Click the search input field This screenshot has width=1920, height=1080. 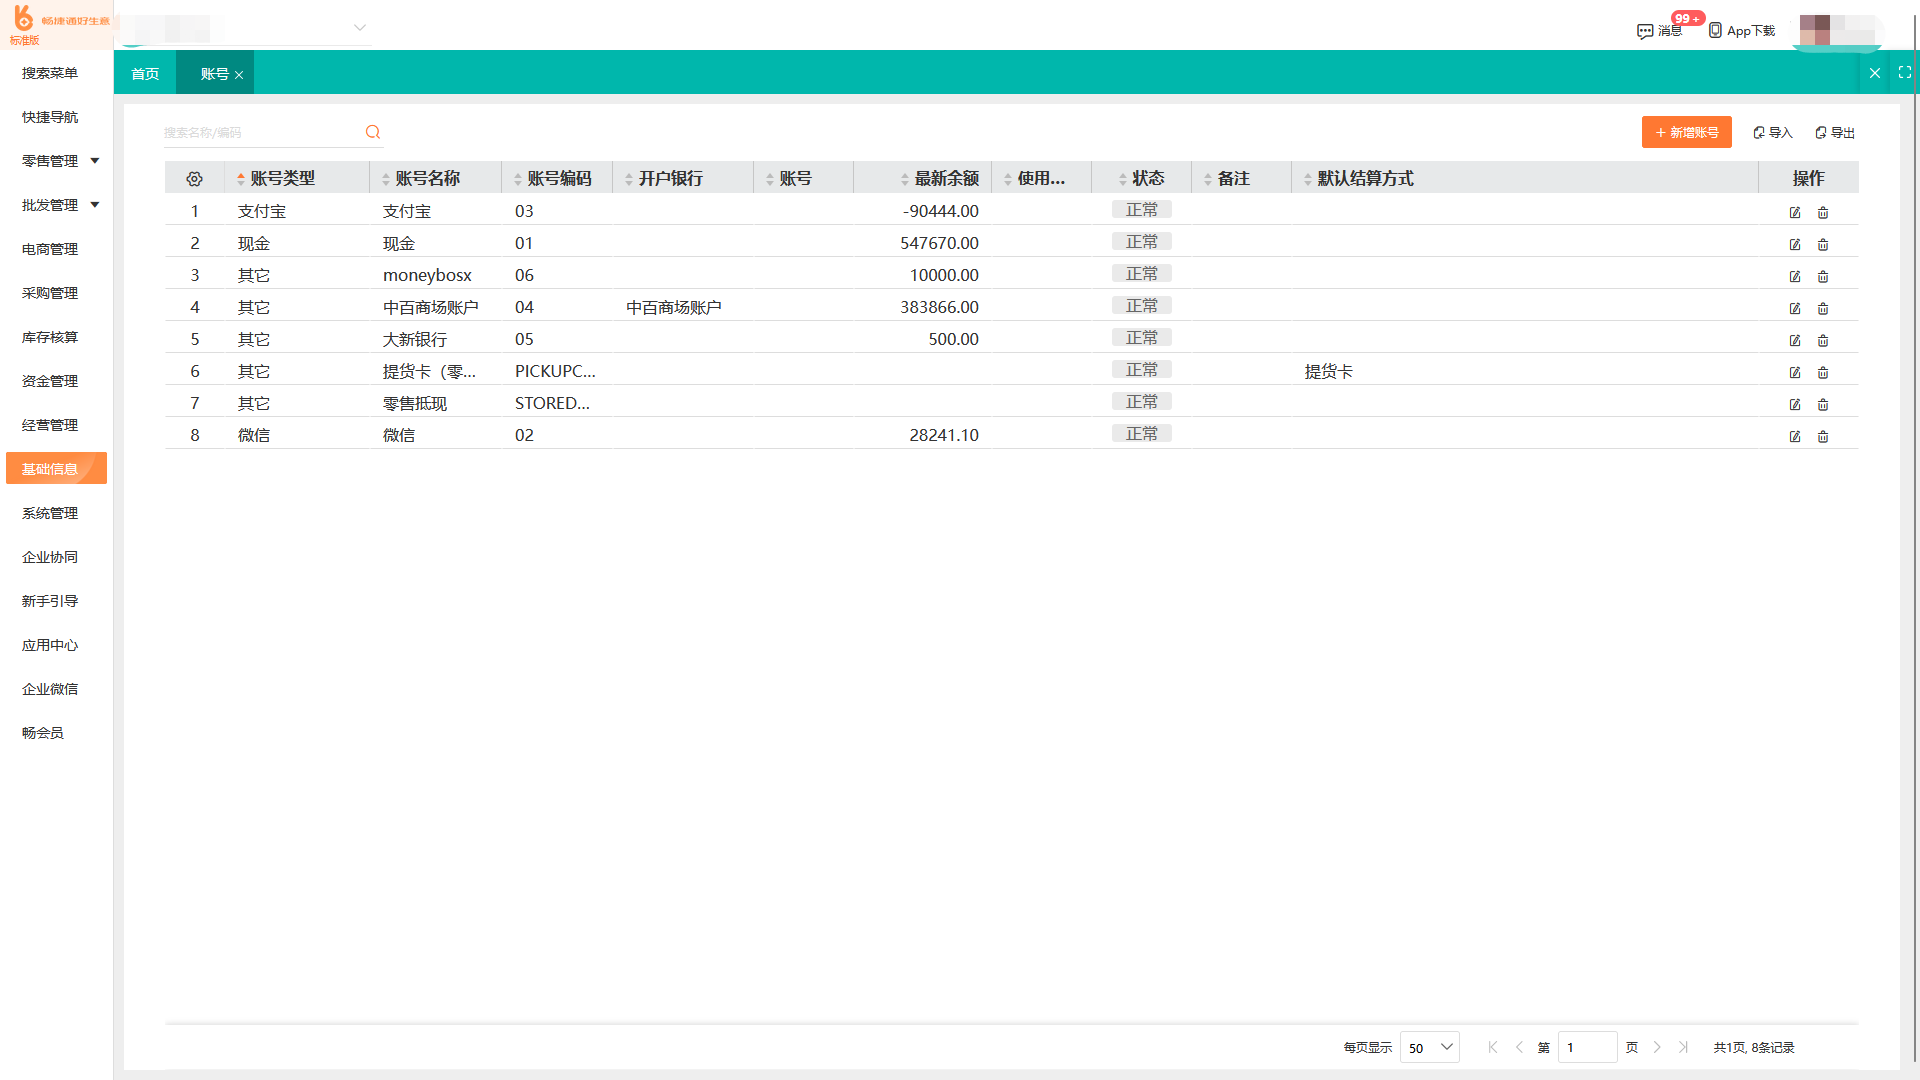[258, 132]
